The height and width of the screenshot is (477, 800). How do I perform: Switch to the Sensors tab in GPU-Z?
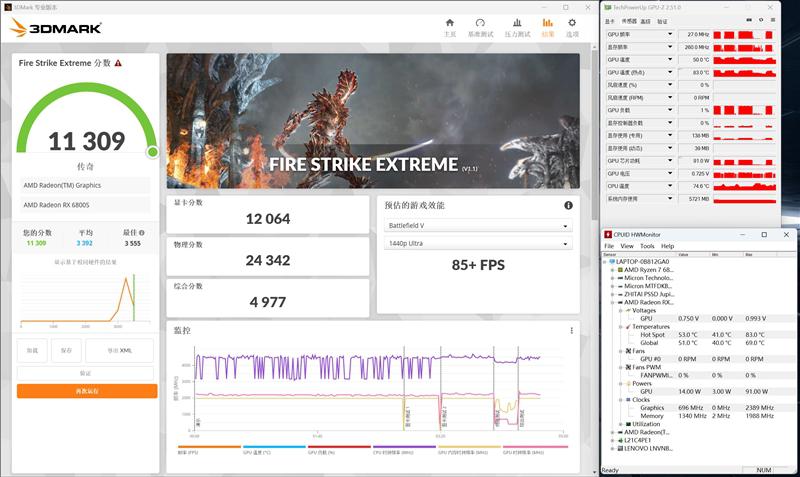(x=629, y=20)
